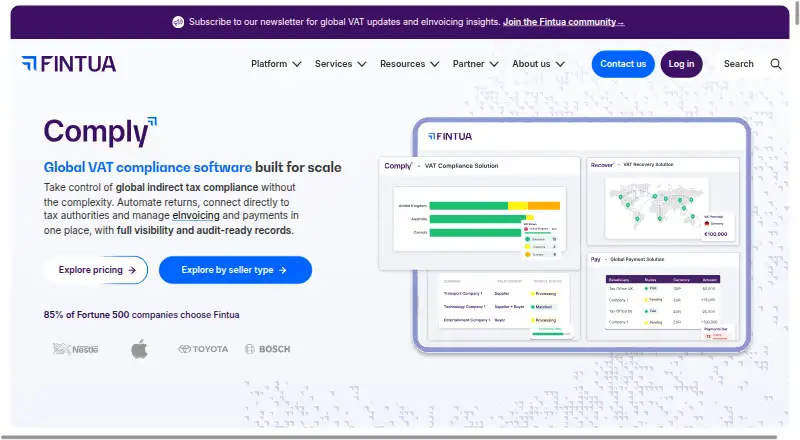Image resolution: width=800 pixels, height=440 pixels.
Task: Click the Fintua logo in header
Action: point(69,64)
